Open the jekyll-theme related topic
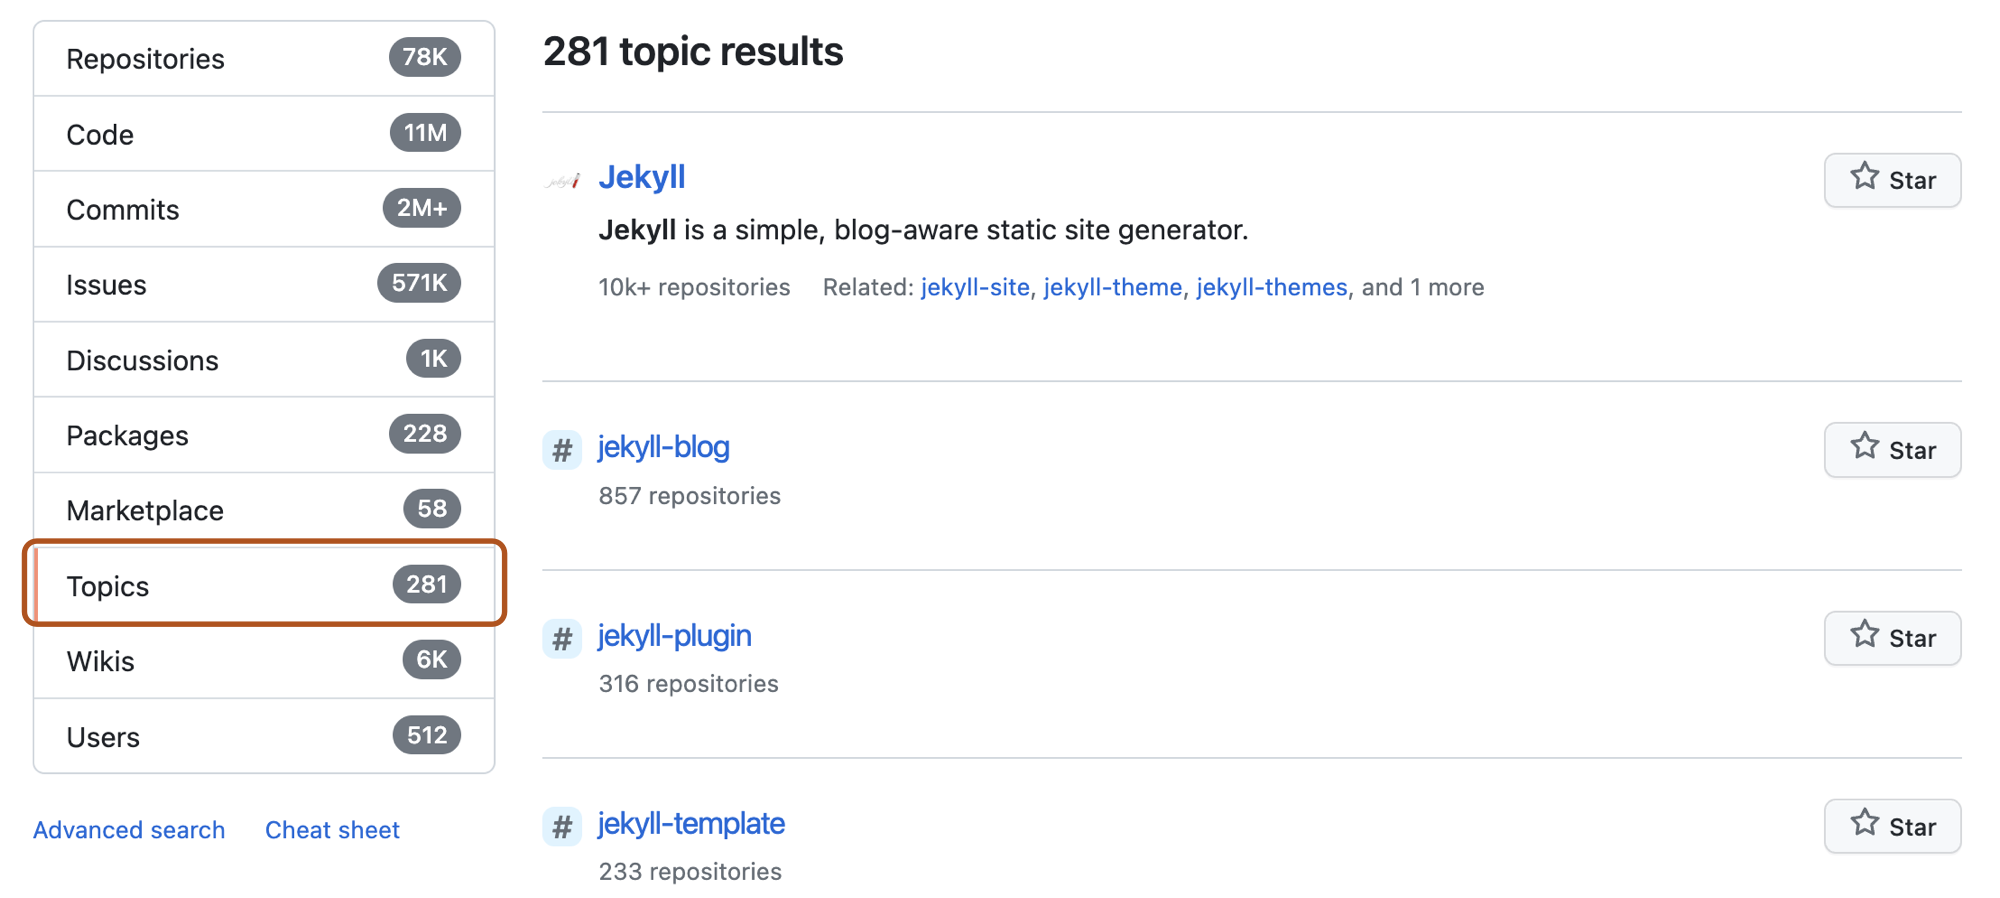Viewport: 2000px width, 898px height. pyautogui.click(x=1111, y=287)
